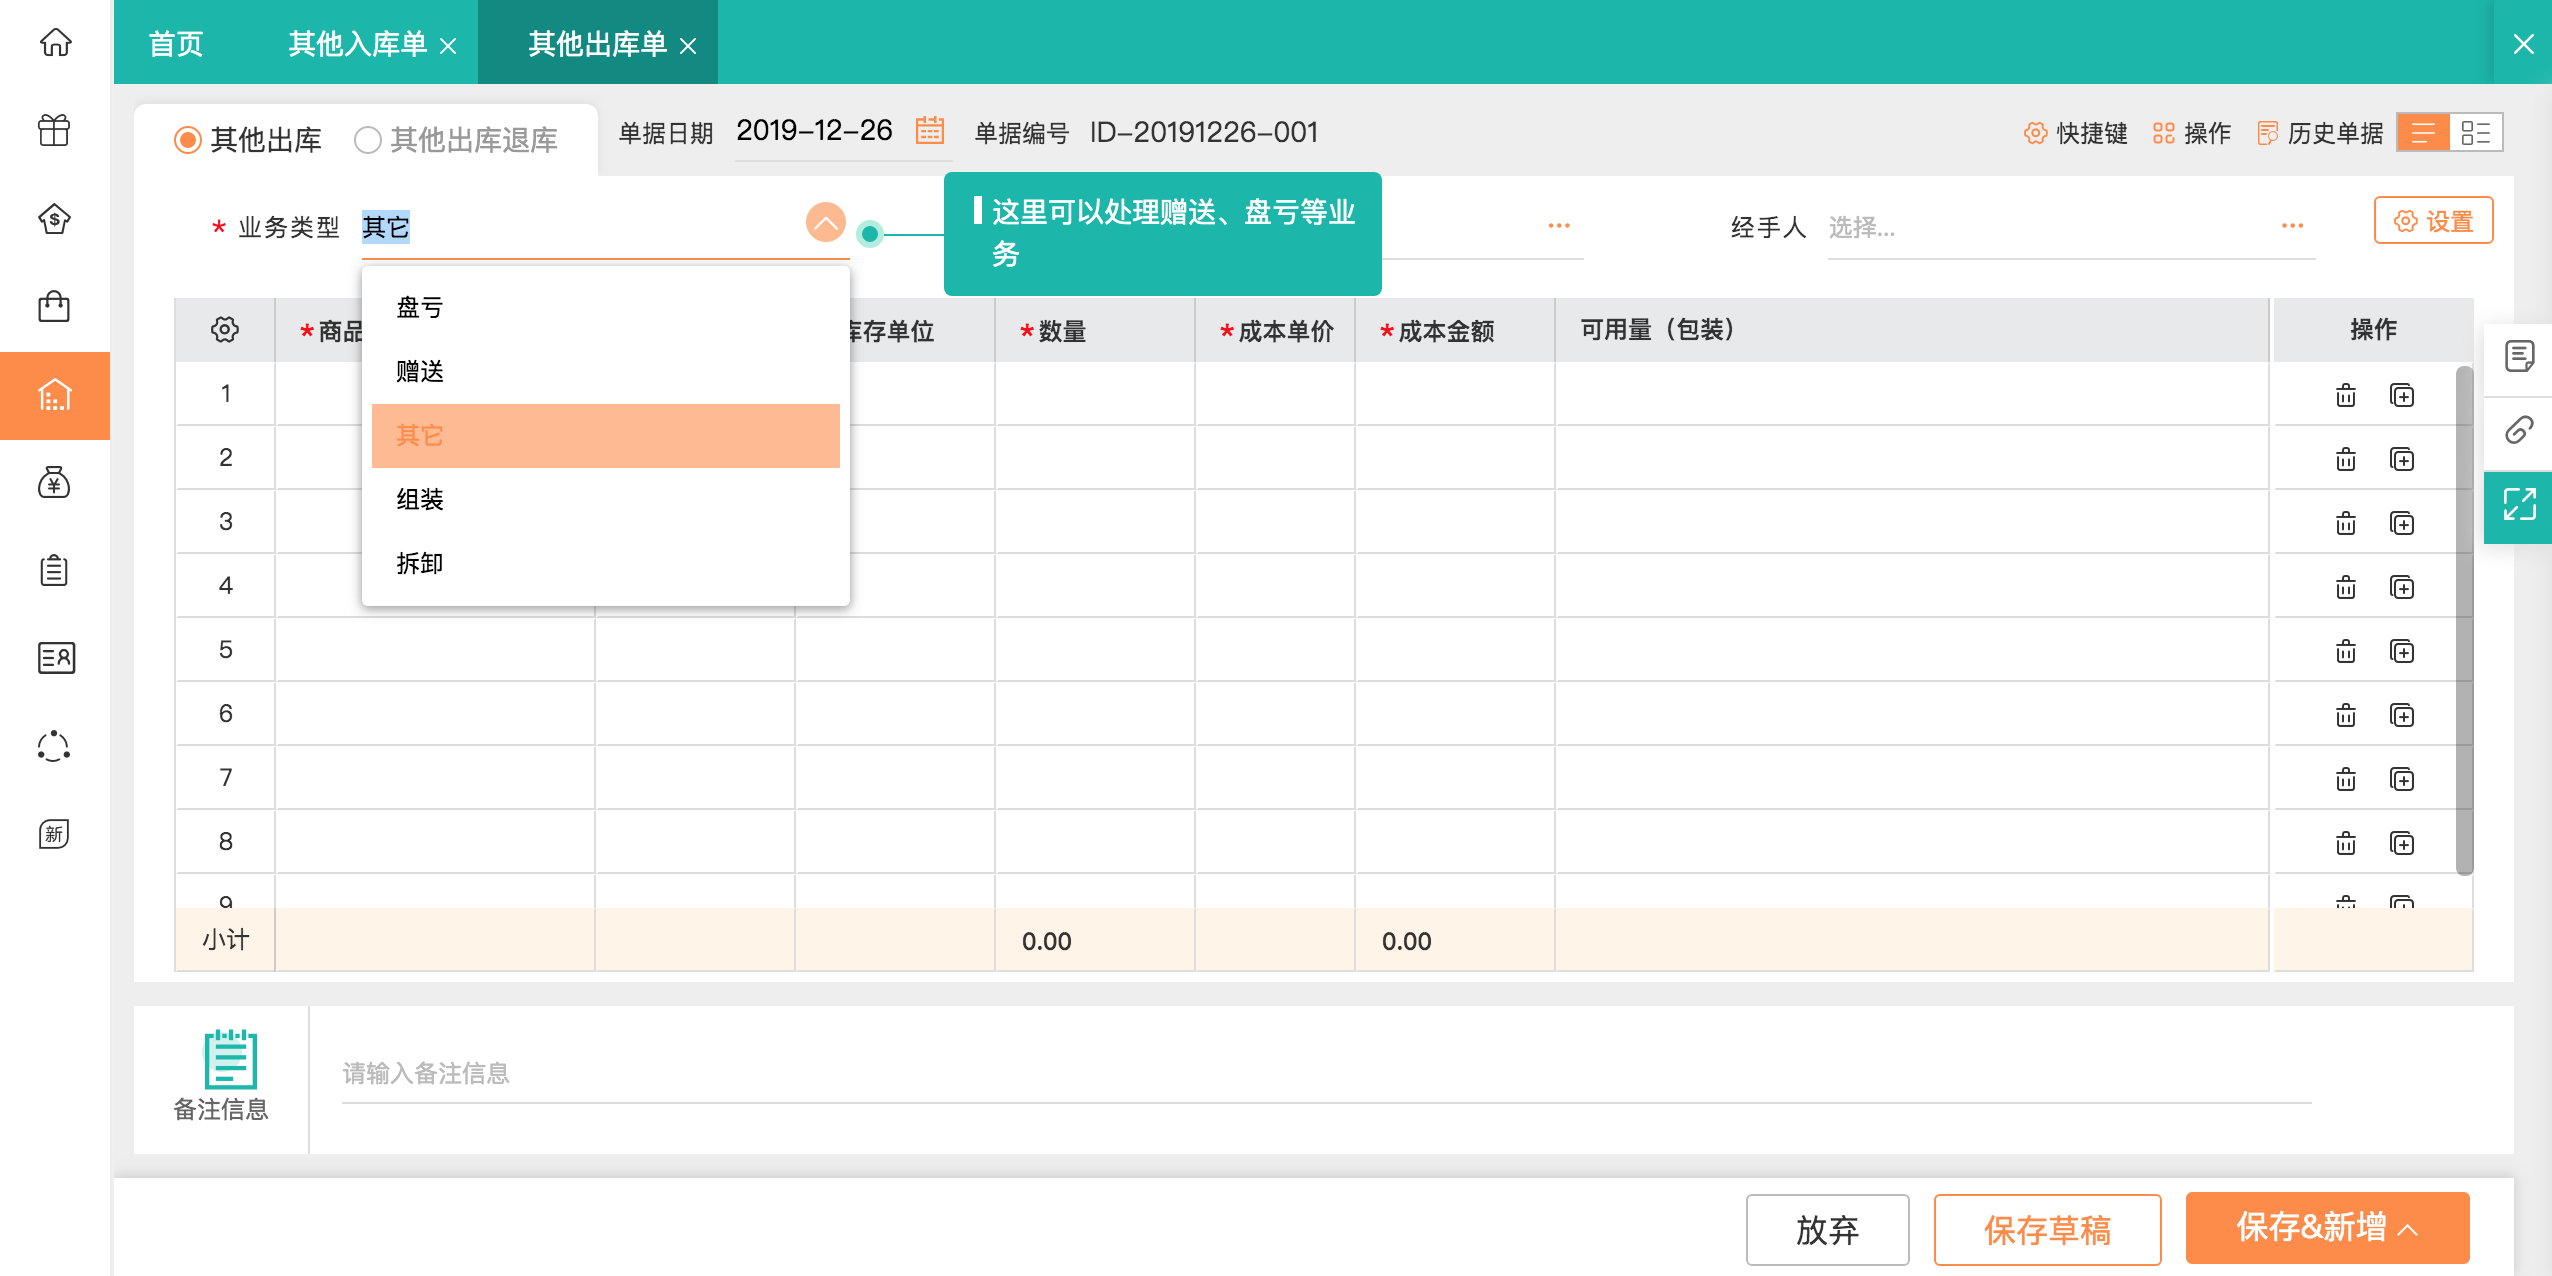Select 组装 from the dropdown list
The image size is (2552, 1276).
[420, 500]
